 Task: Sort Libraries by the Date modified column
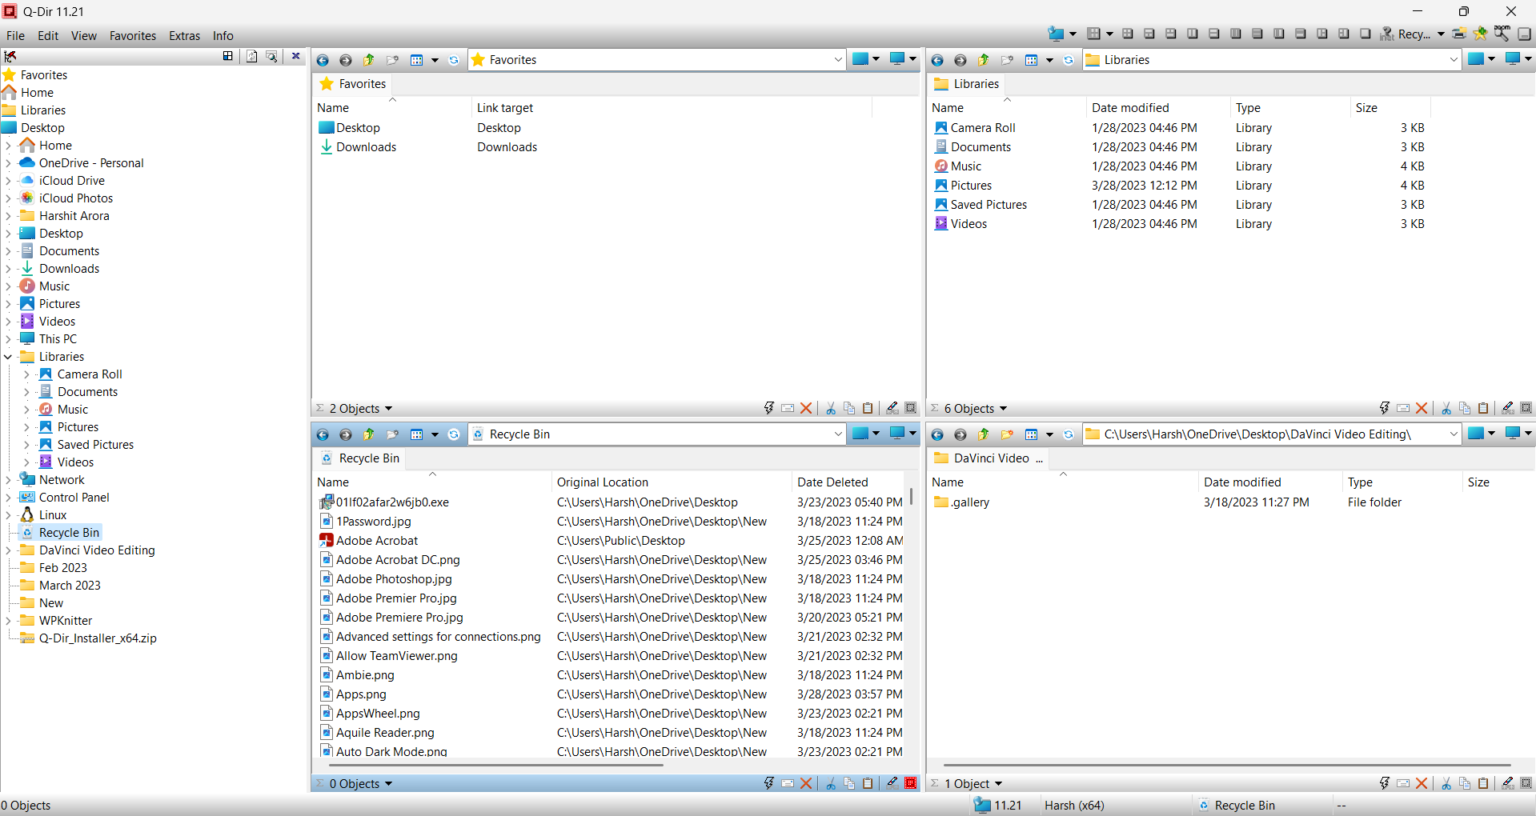coord(1130,108)
